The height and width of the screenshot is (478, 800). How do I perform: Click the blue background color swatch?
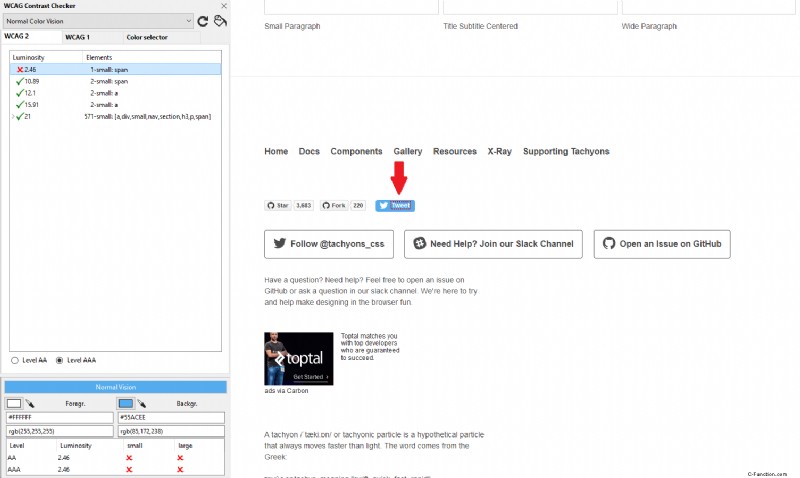[125, 402]
